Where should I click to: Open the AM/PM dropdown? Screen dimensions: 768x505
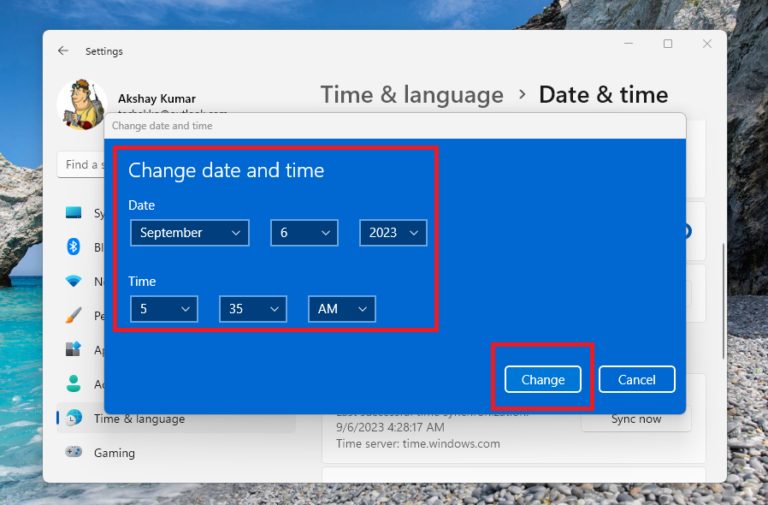coord(342,309)
